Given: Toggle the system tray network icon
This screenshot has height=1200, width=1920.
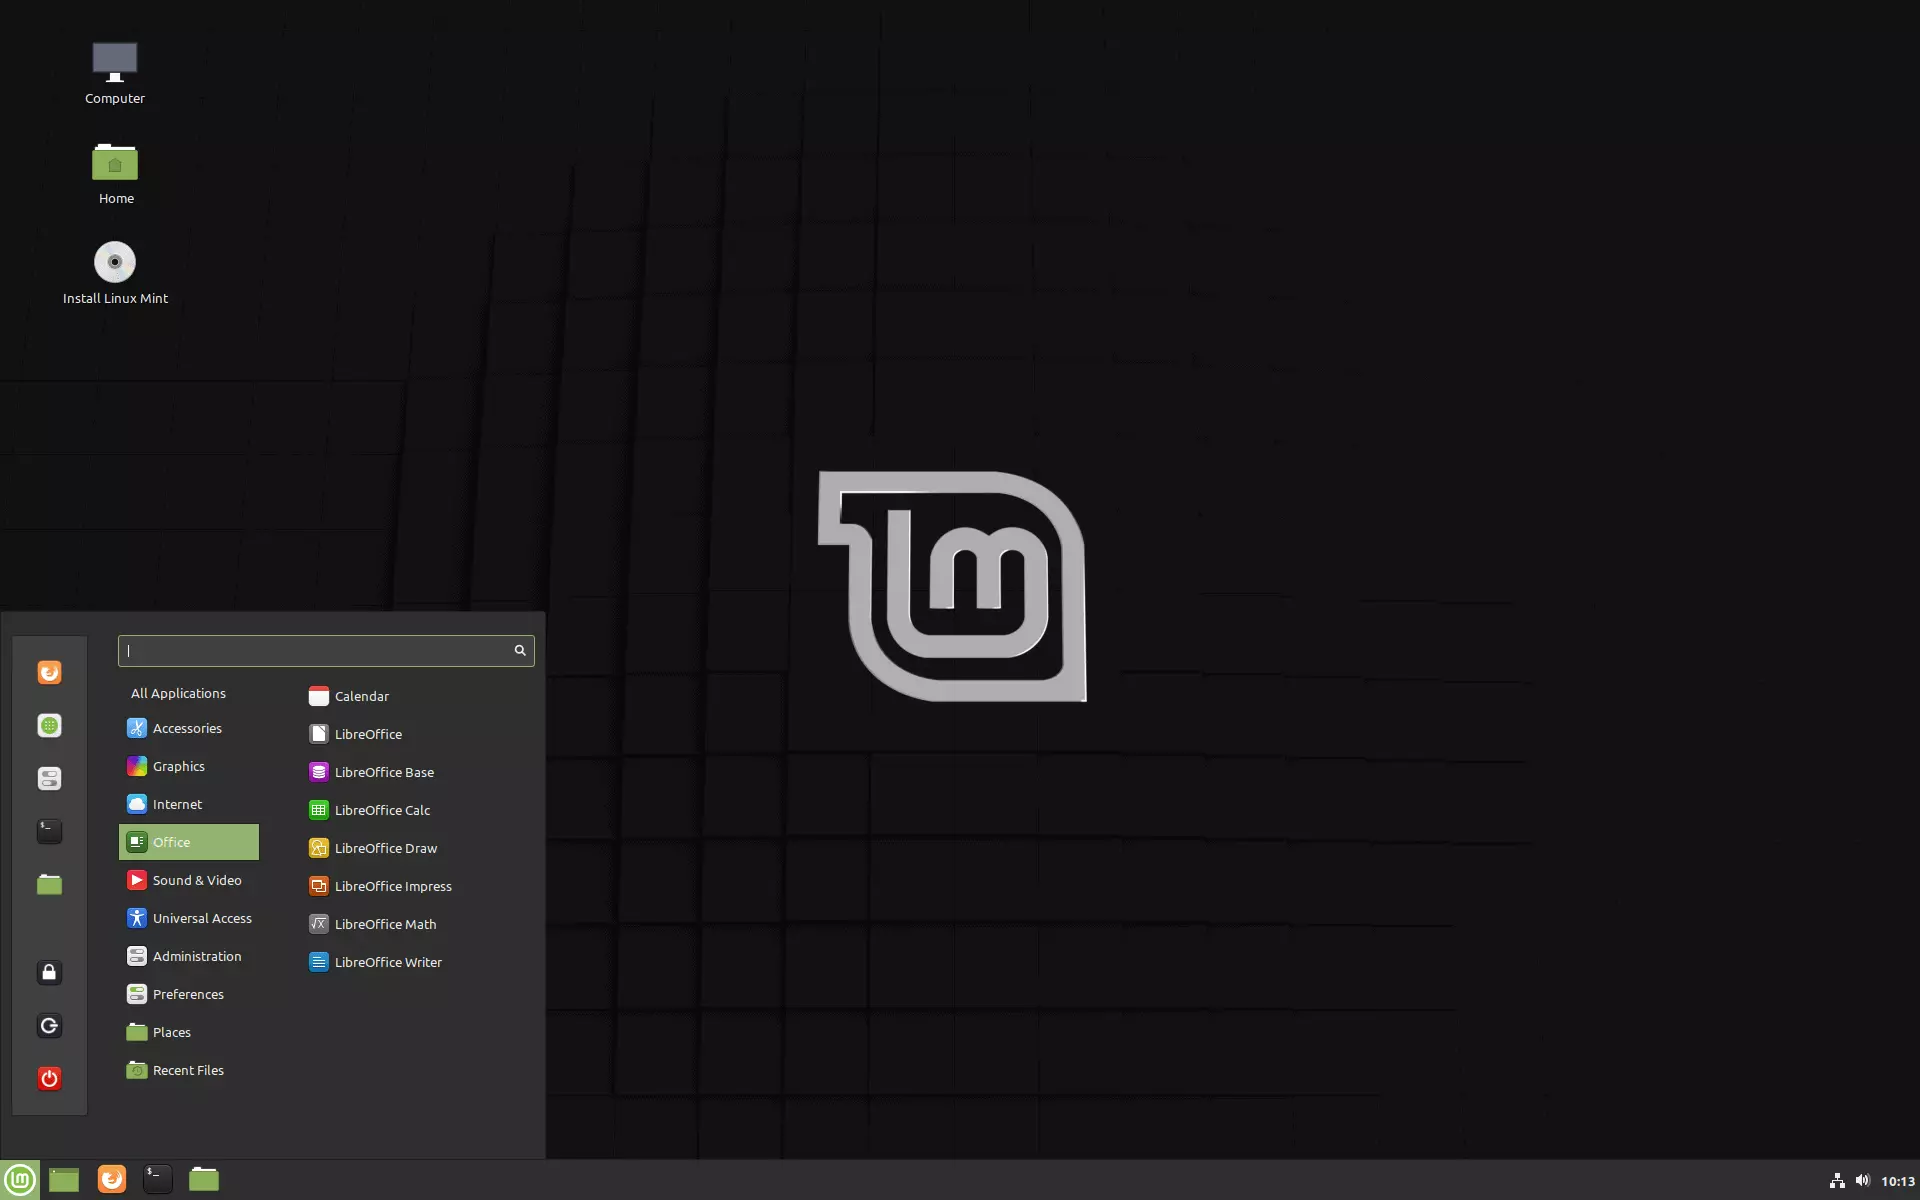Looking at the screenshot, I should pos(1836,1179).
